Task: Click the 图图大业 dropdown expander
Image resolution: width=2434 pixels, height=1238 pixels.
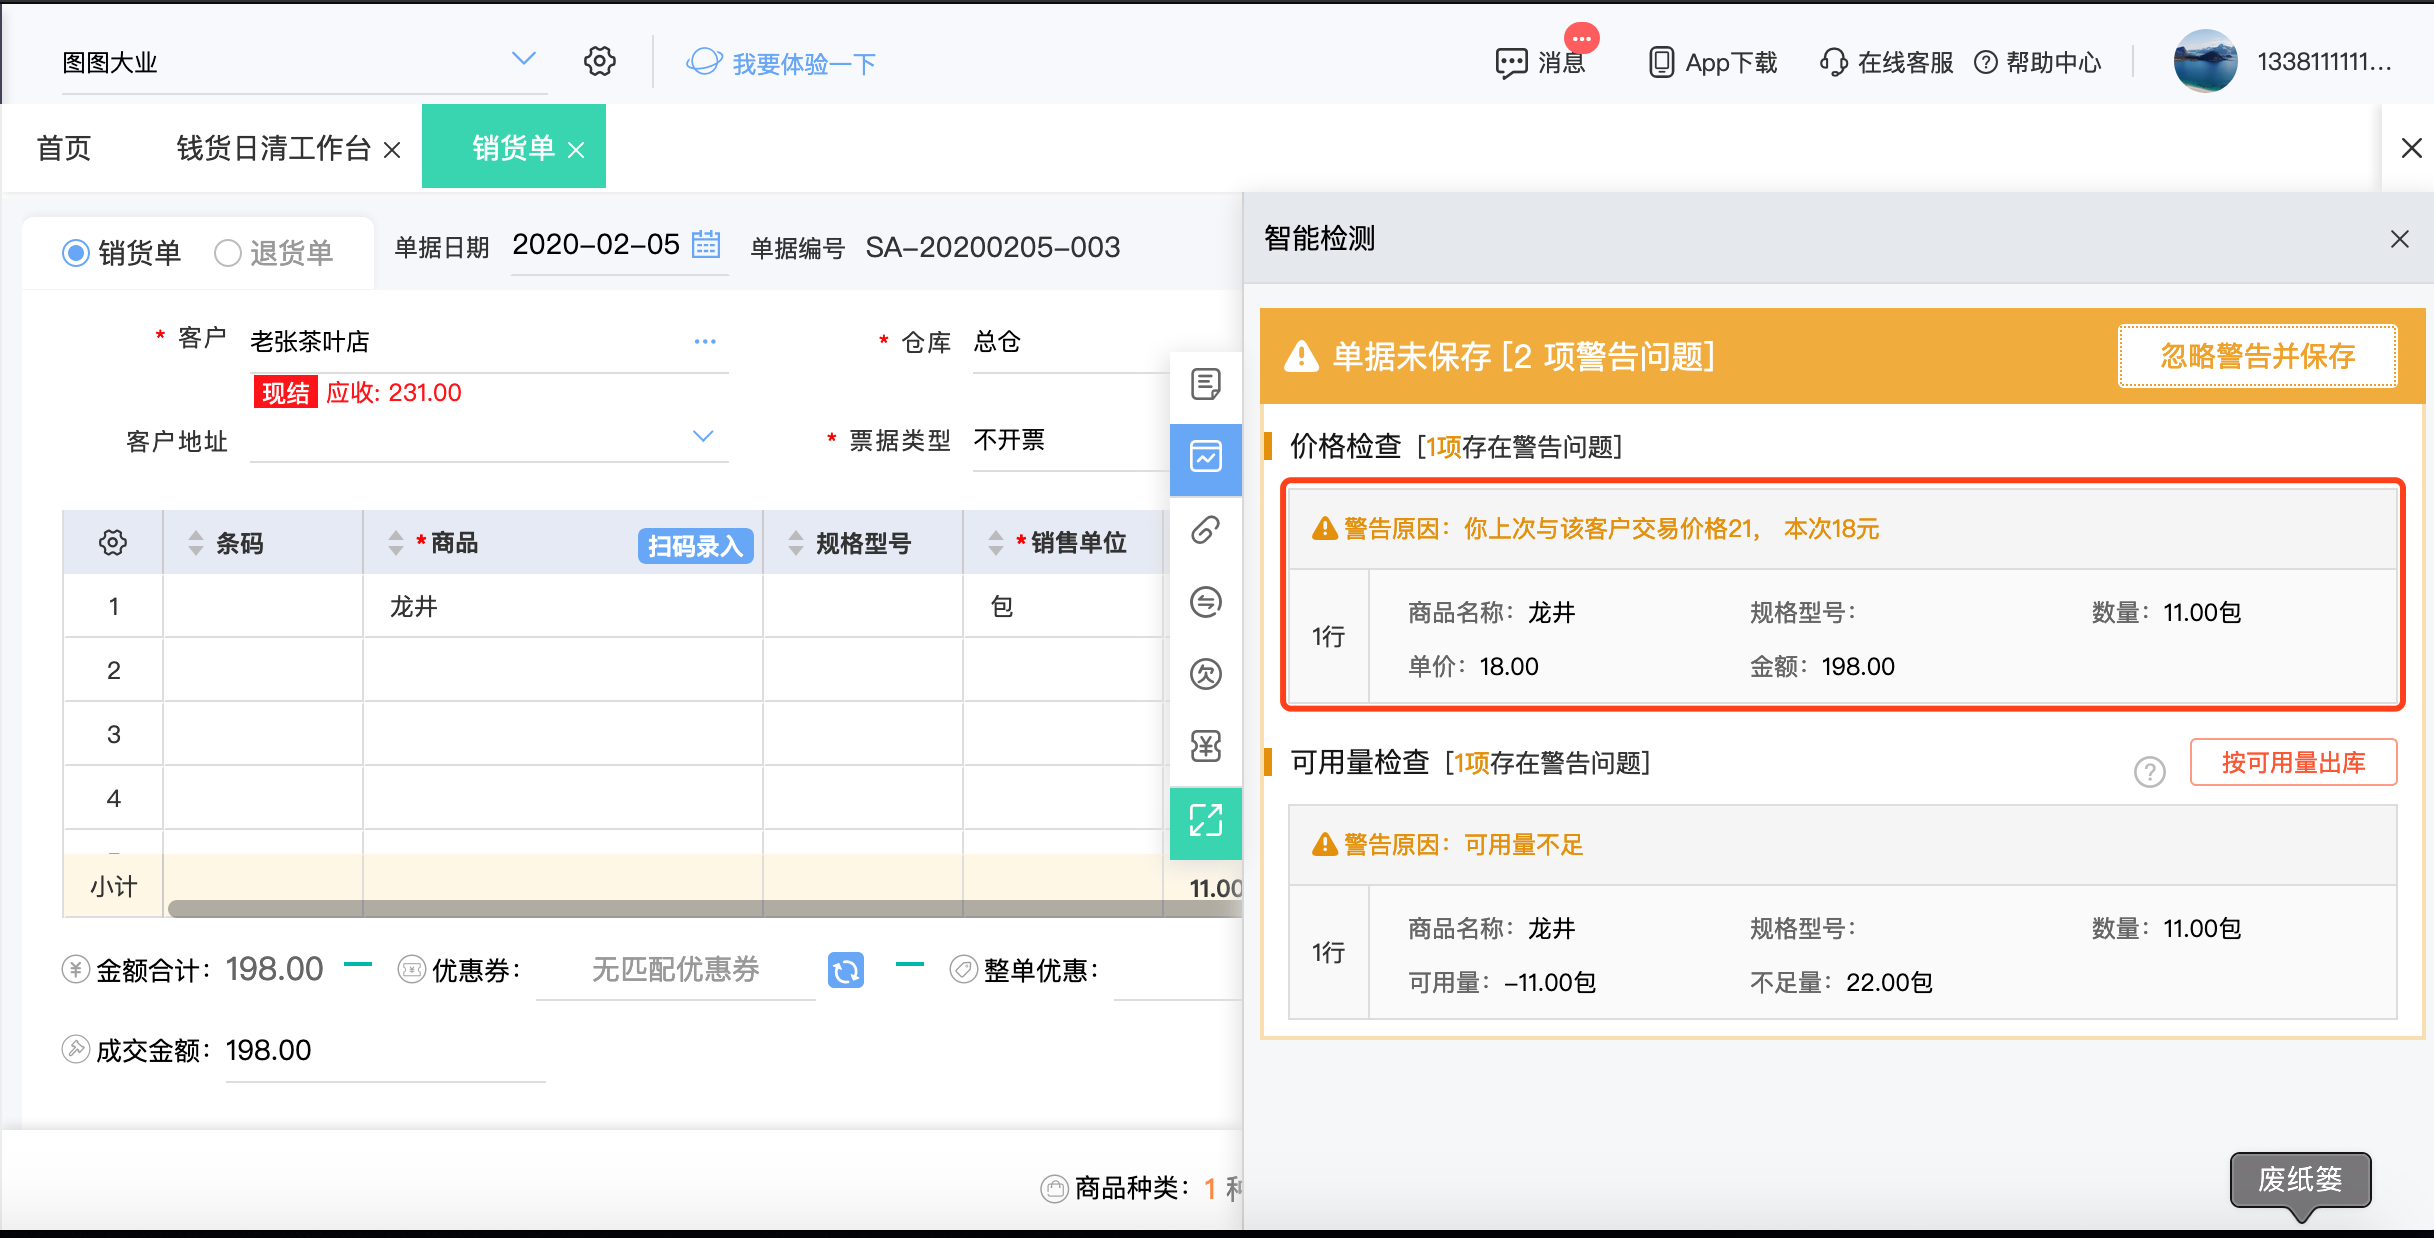Action: 521,62
